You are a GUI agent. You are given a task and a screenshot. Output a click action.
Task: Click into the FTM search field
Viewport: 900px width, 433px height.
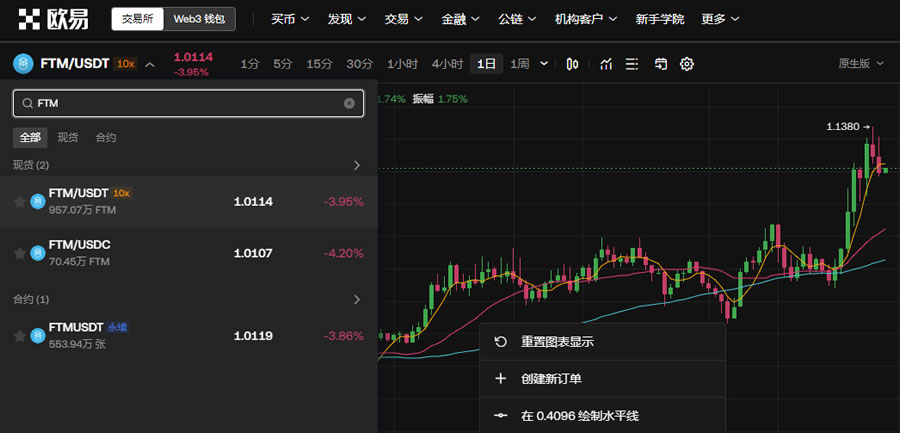pyautogui.click(x=180, y=103)
